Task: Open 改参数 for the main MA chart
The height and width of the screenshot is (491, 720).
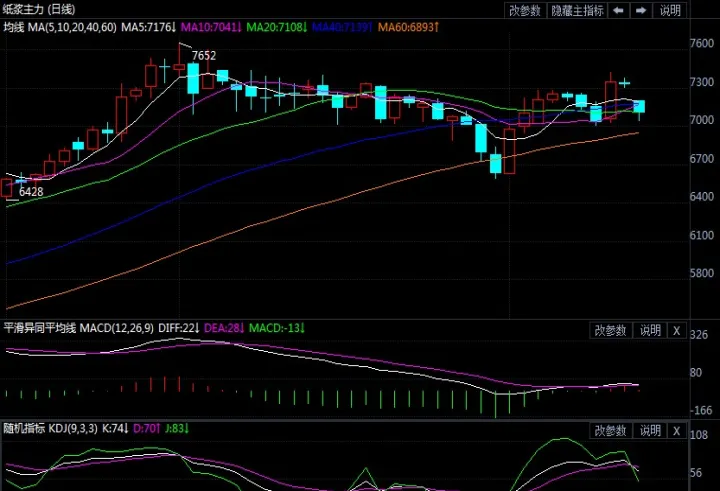Action: tap(524, 11)
